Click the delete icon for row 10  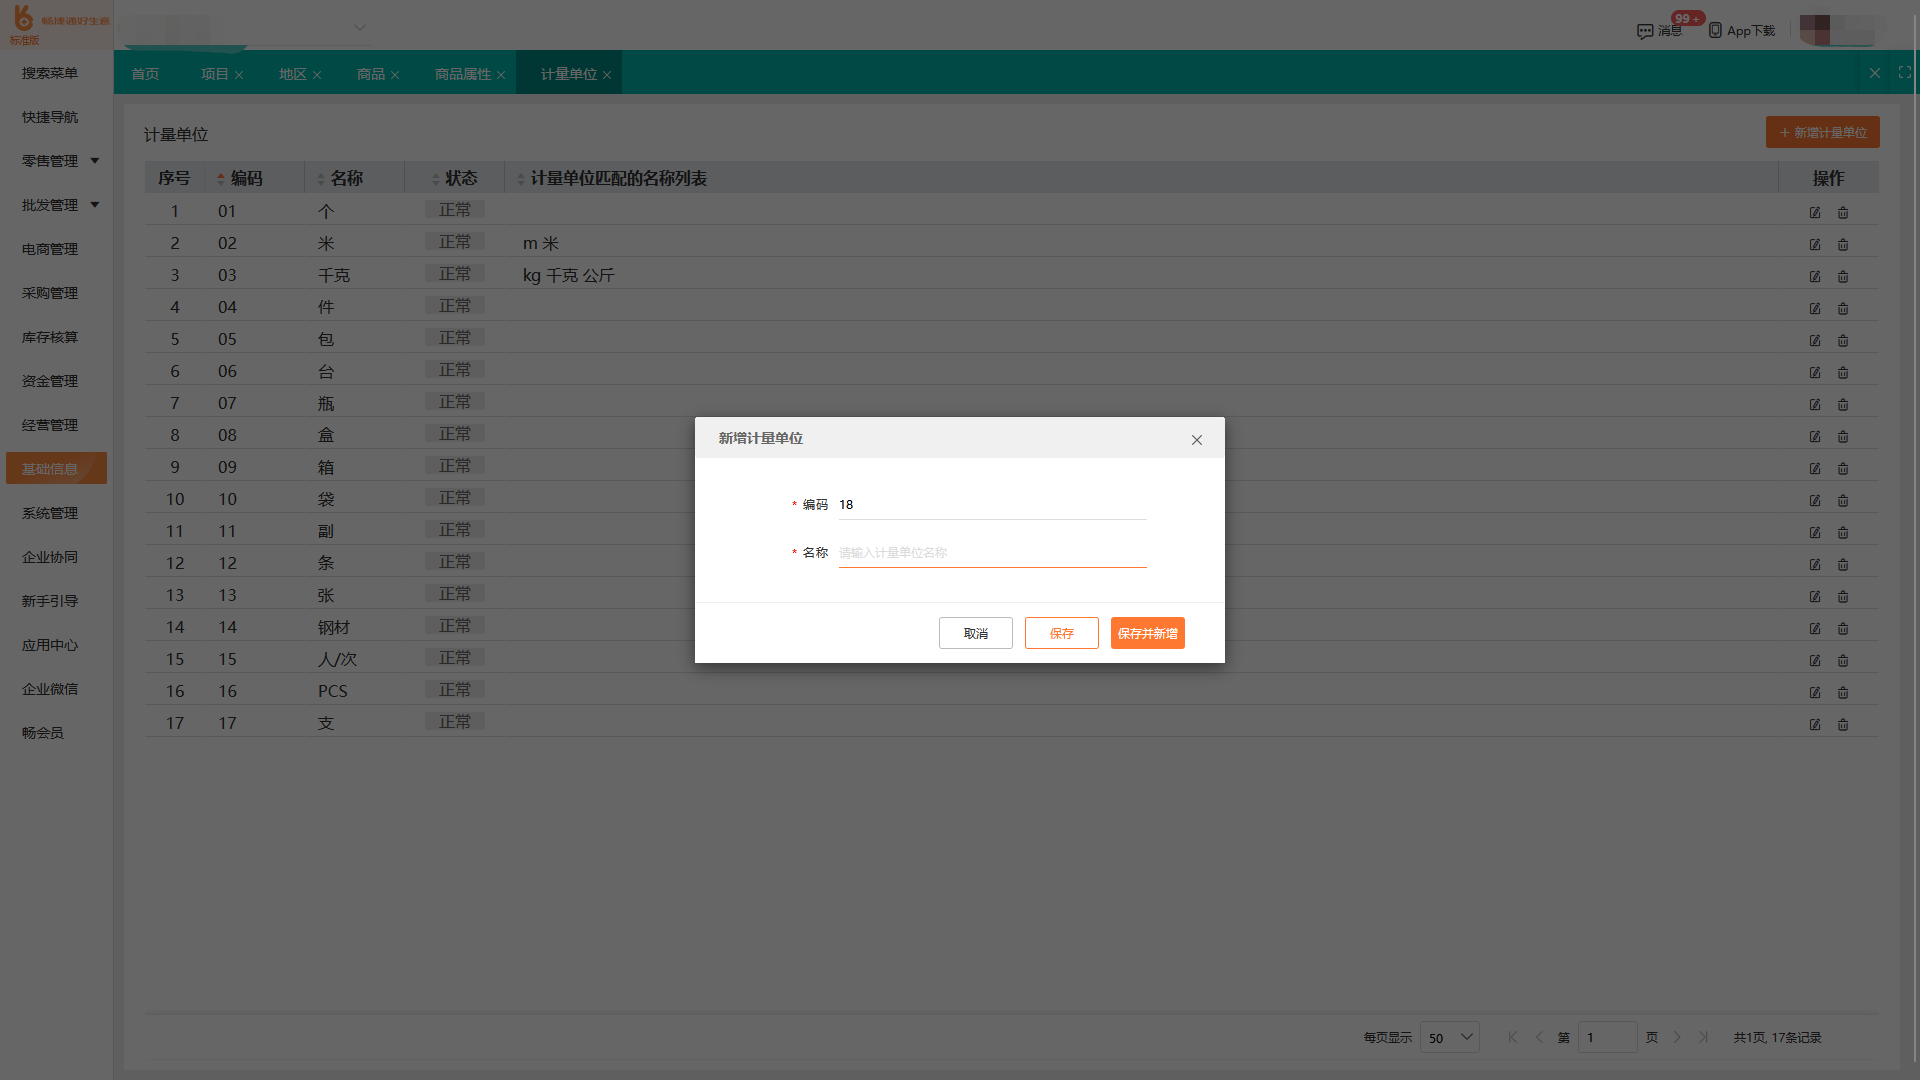(1844, 500)
